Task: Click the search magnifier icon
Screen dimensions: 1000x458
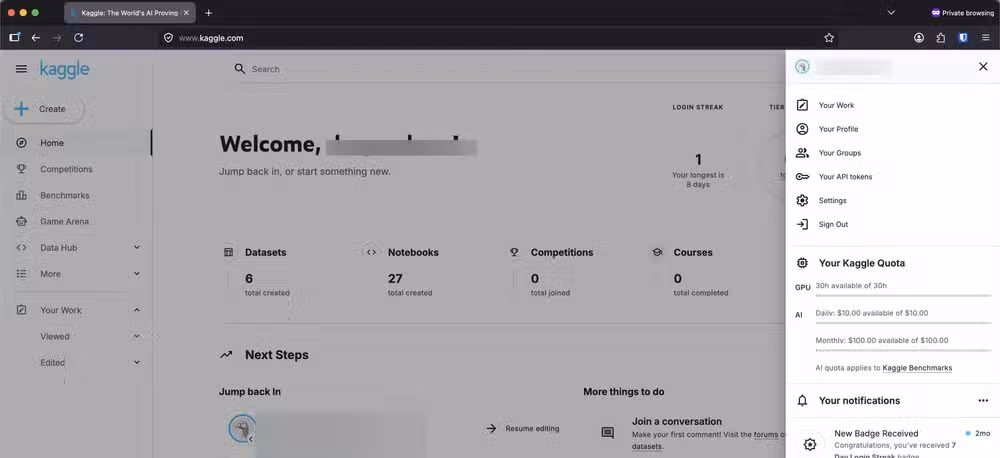Action: 240,69
